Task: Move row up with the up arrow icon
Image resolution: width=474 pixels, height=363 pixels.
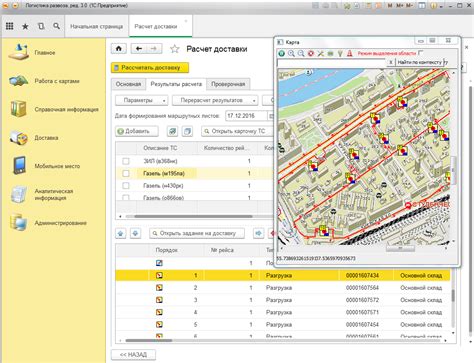Action: coord(121,233)
